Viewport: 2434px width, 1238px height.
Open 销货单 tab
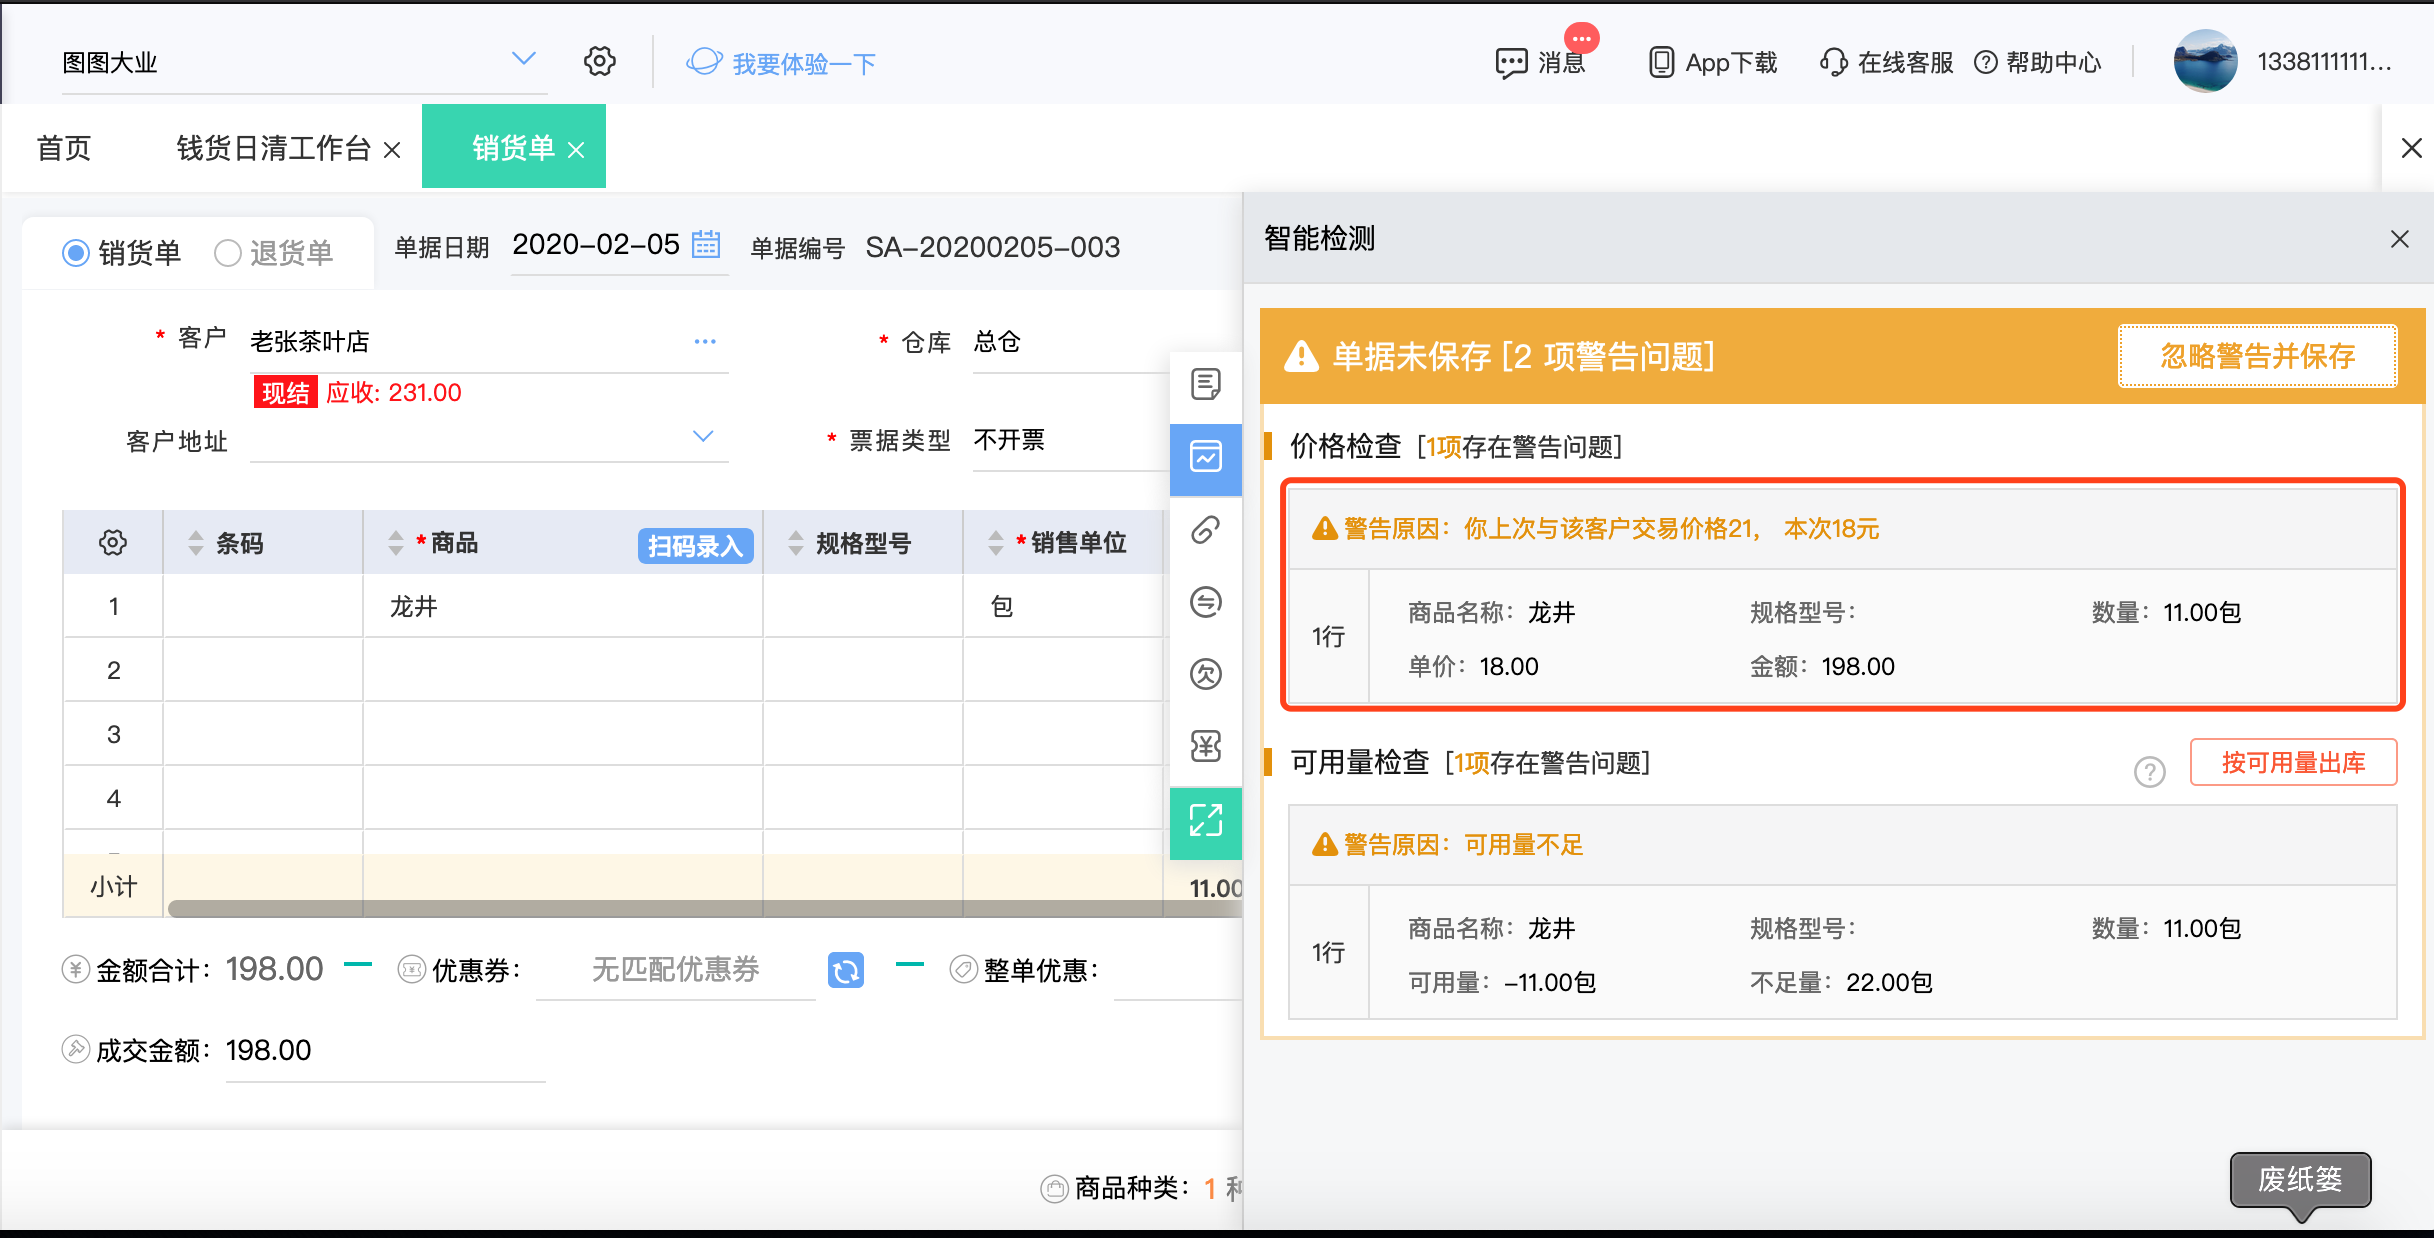[513, 150]
